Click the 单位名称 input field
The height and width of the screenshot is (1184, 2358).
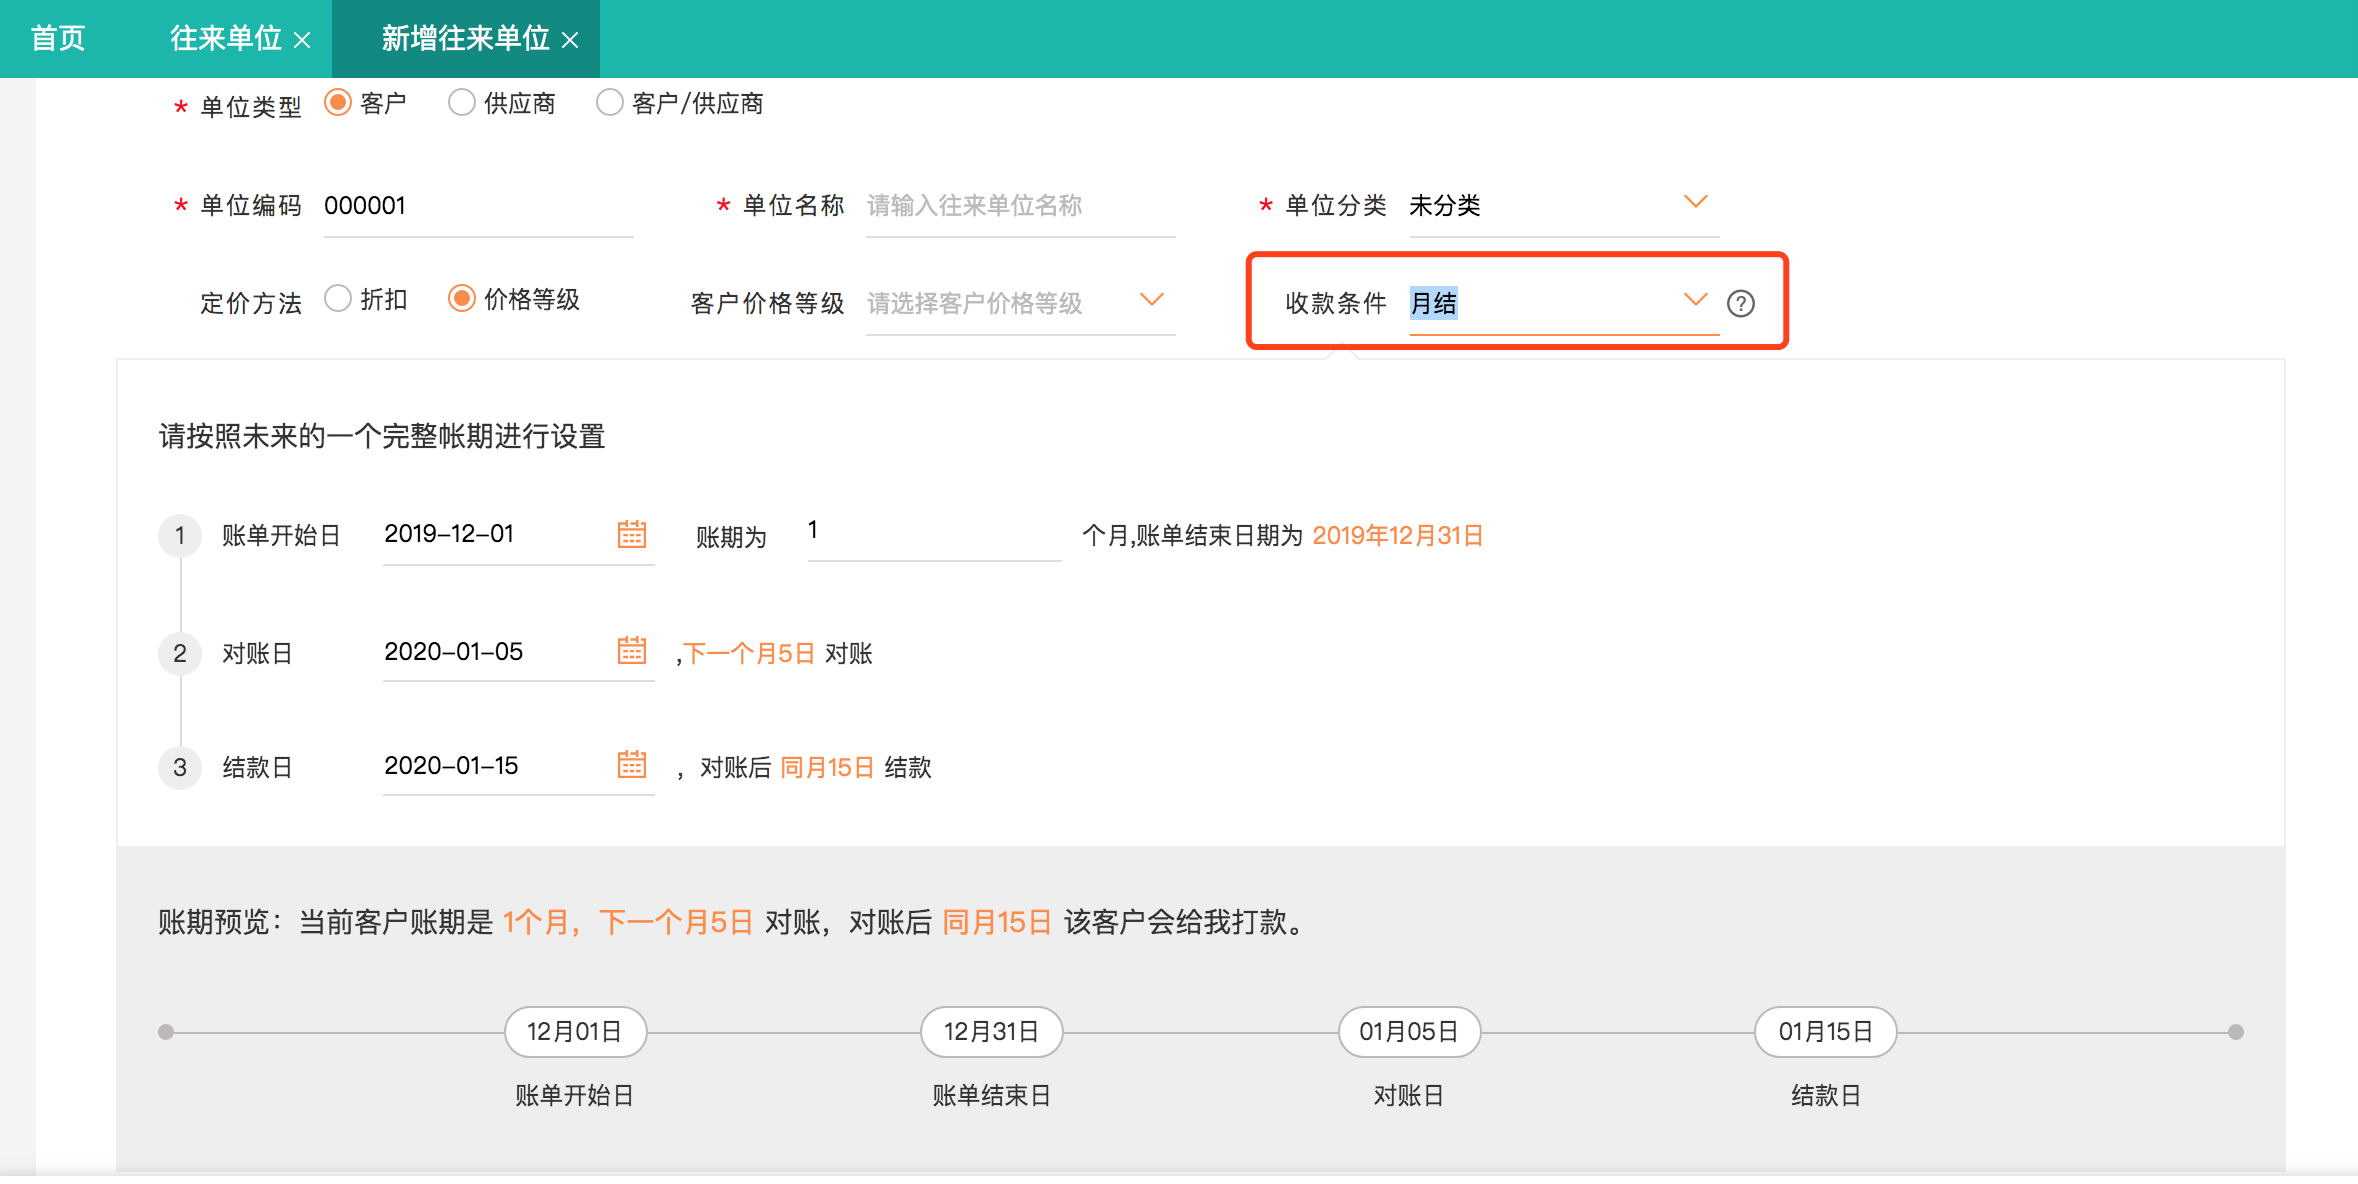tap(1011, 205)
